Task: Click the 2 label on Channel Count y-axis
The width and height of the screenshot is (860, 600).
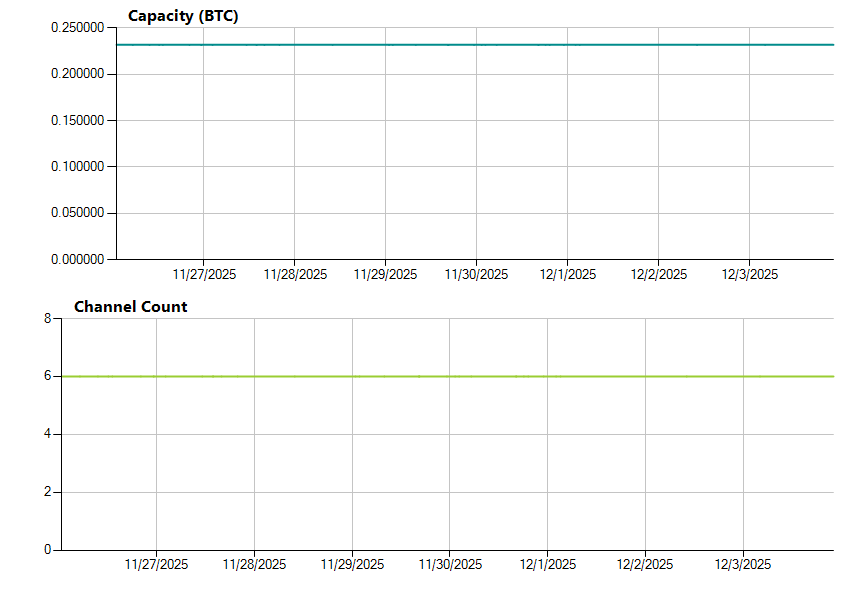Action: tap(47, 492)
